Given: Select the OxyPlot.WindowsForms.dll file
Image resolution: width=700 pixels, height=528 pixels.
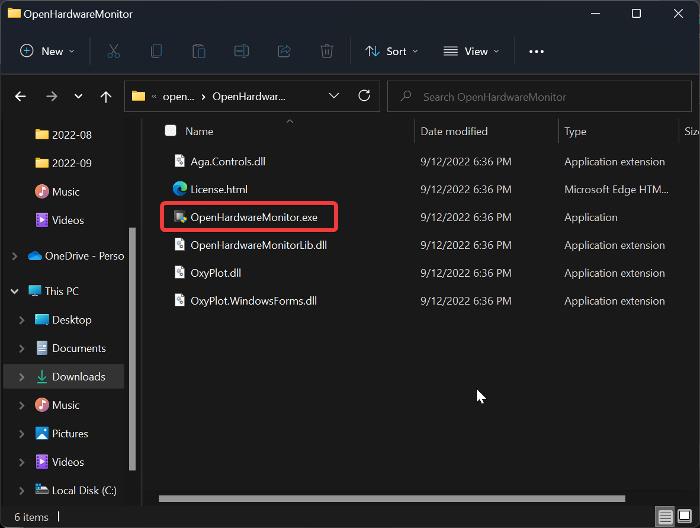Looking at the screenshot, I should click(x=254, y=301).
